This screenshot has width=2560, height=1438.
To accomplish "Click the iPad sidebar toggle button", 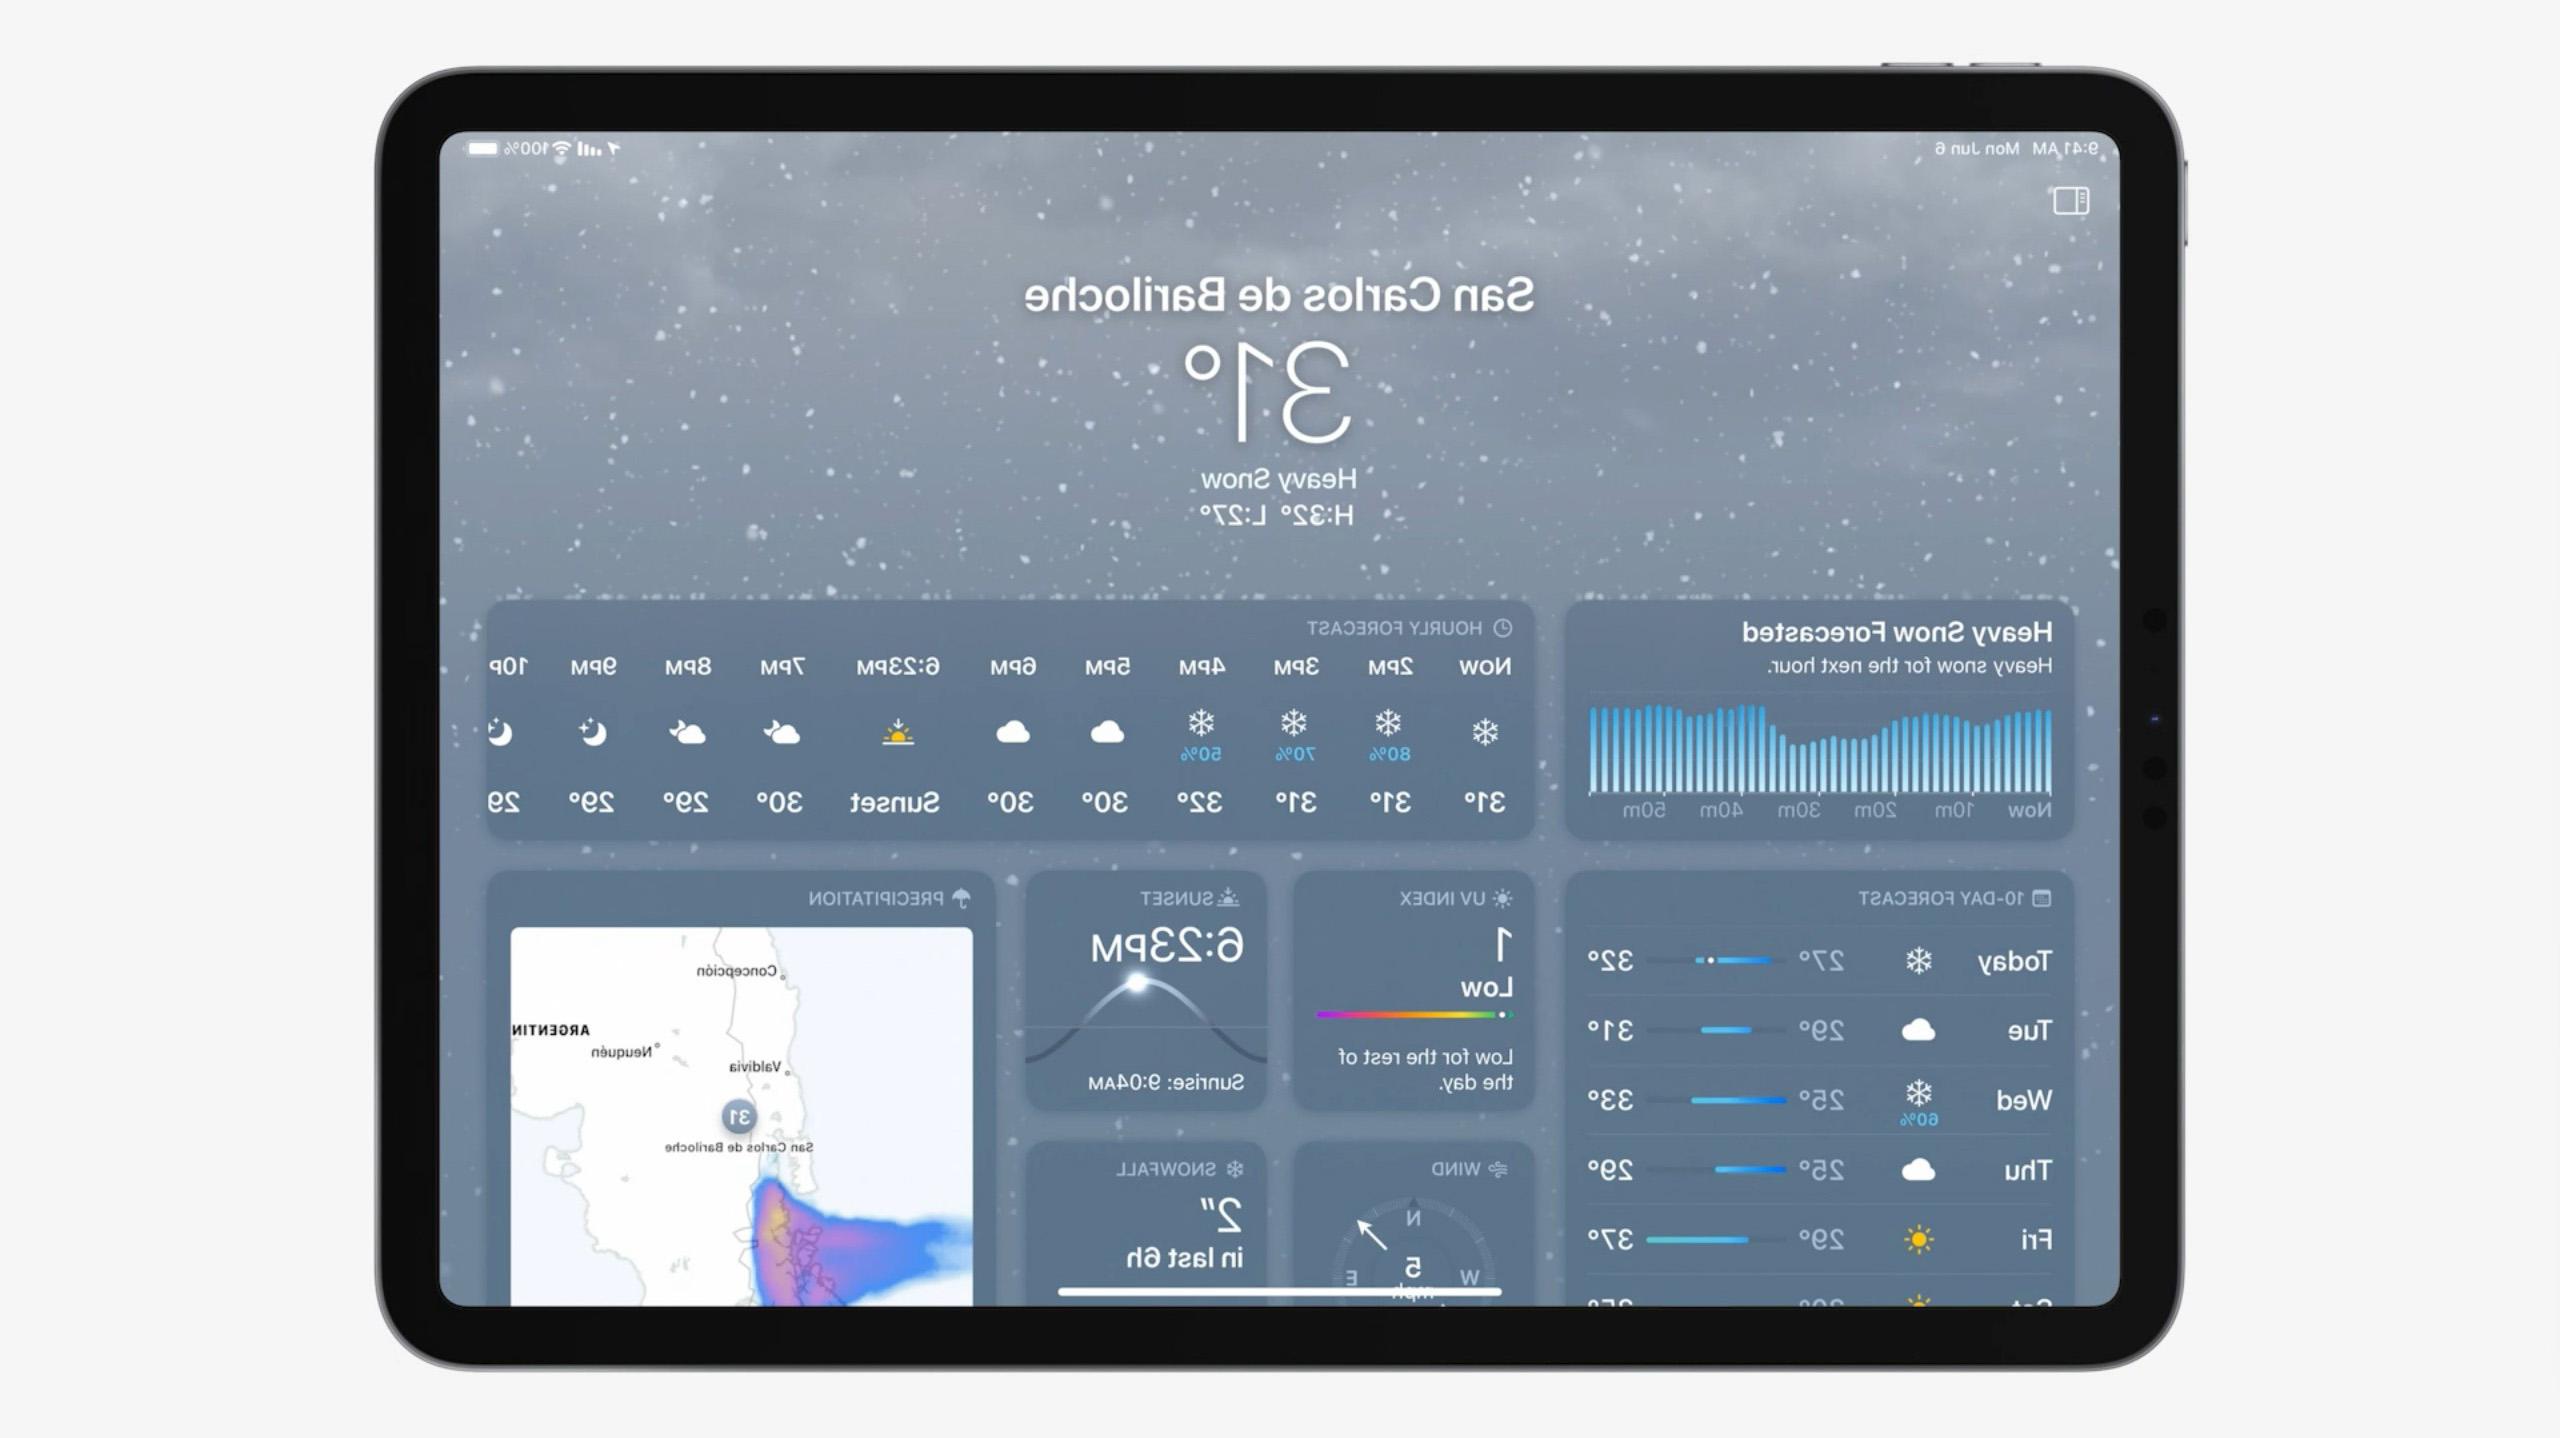I will click(x=2071, y=200).
